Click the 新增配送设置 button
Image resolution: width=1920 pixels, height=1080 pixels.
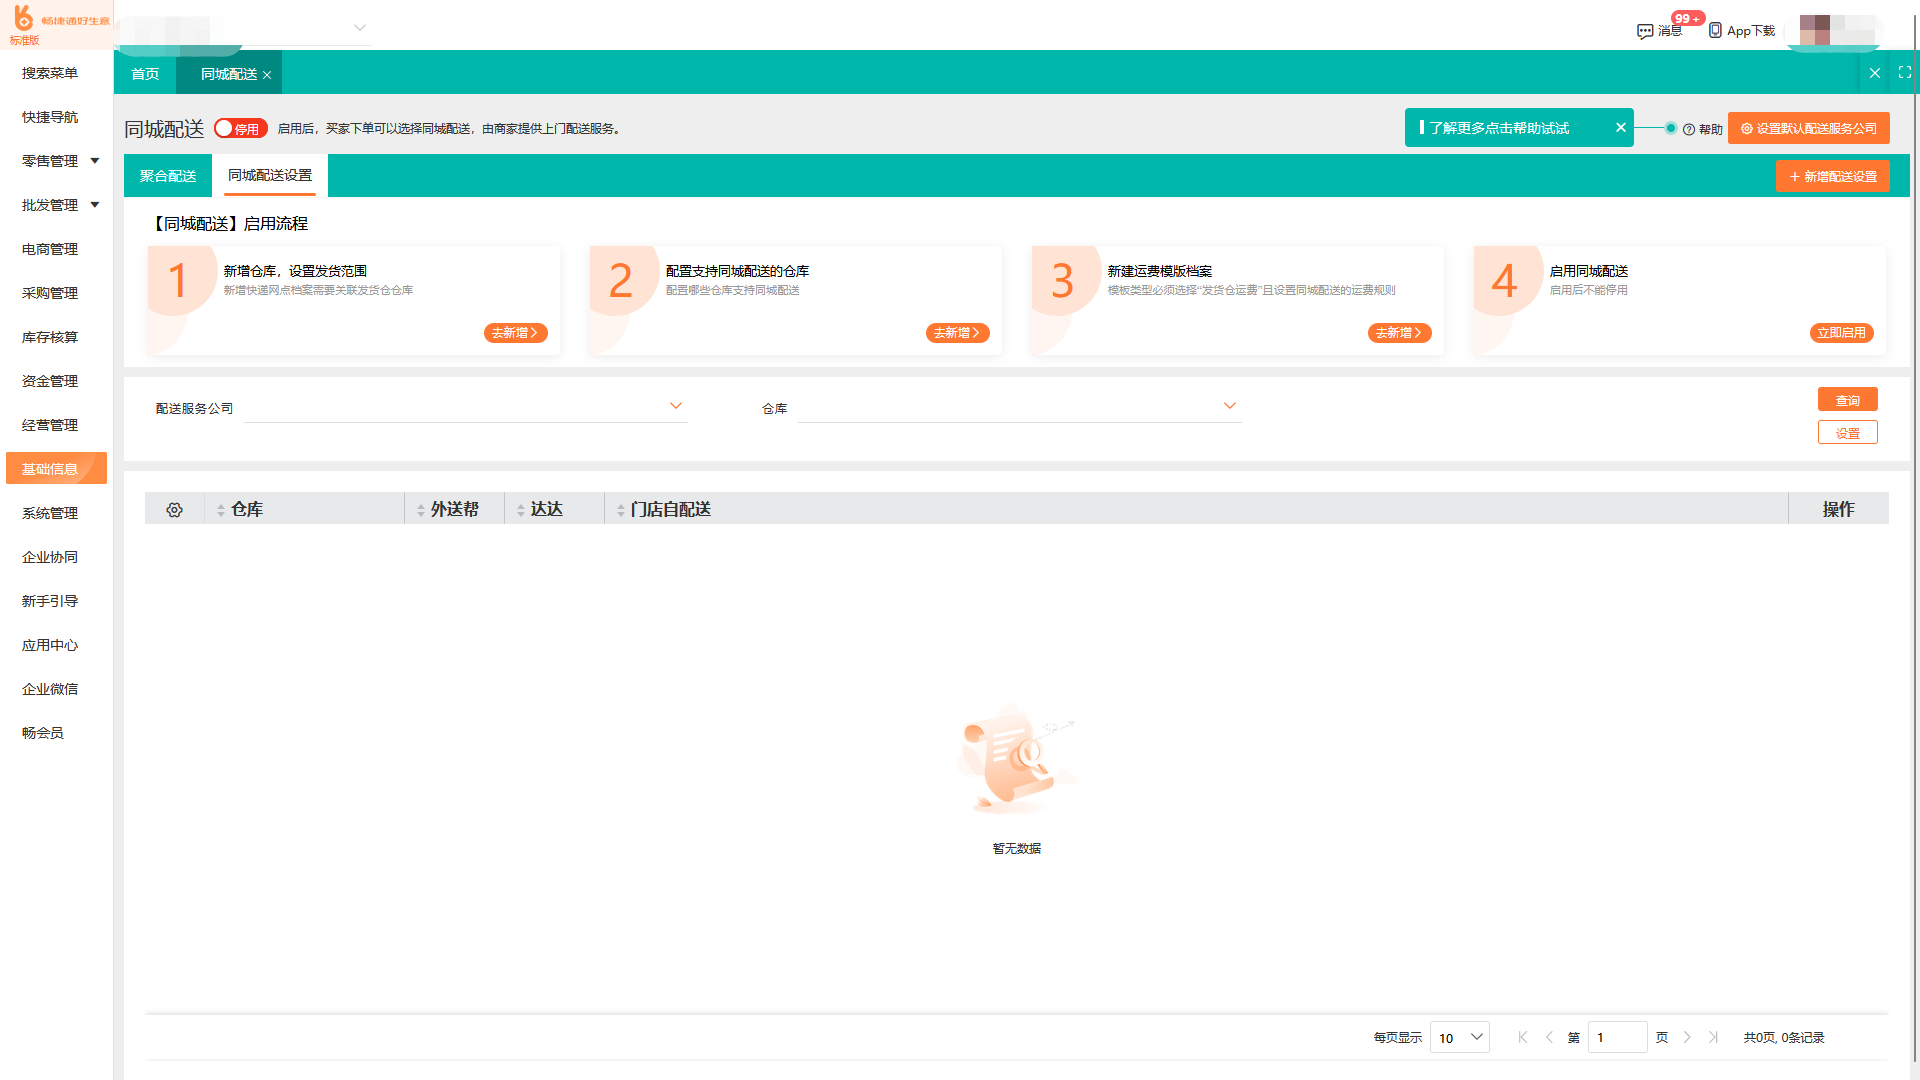tap(1832, 174)
